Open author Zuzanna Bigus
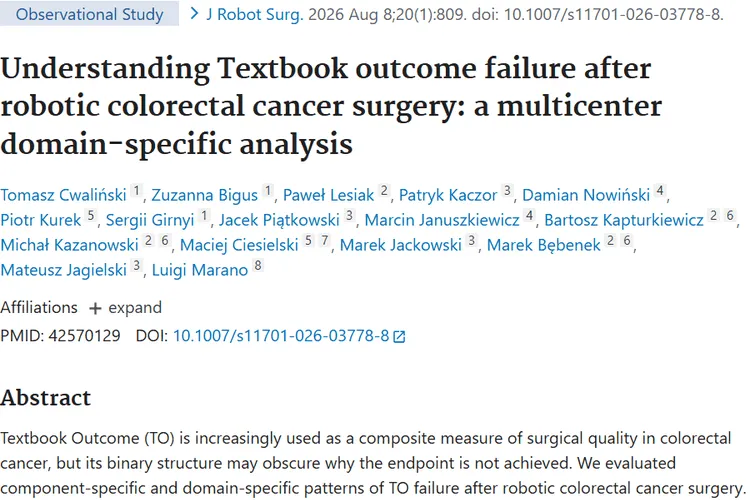 [x=205, y=195]
